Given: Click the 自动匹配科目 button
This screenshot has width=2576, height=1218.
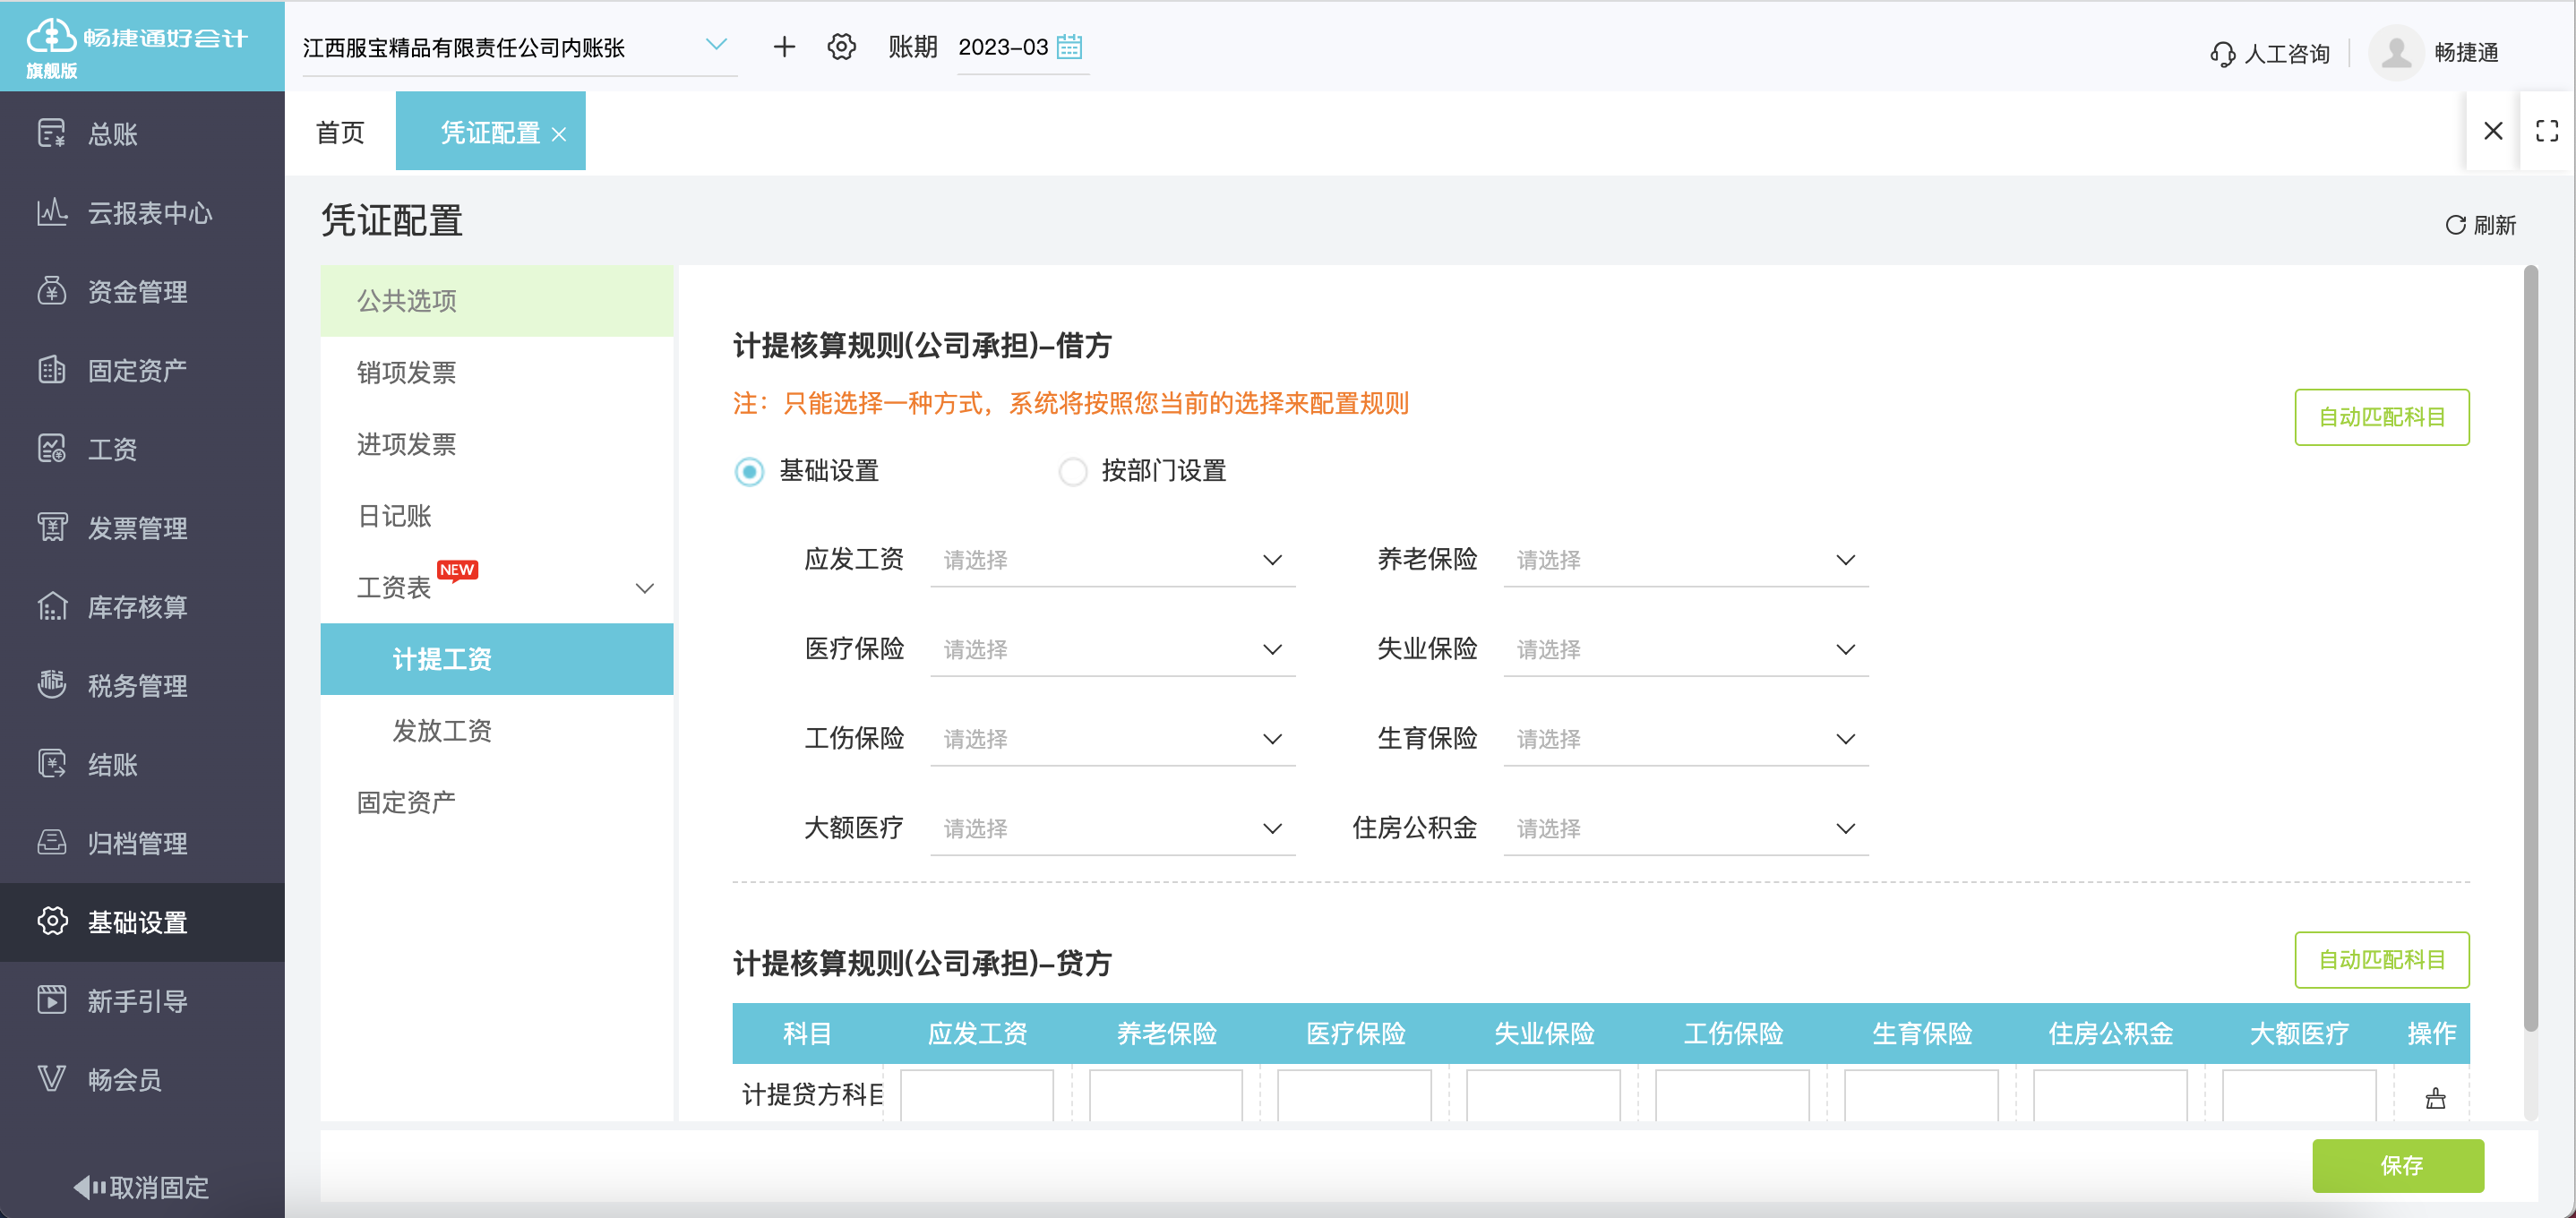Looking at the screenshot, I should (x=2383, y=417).
